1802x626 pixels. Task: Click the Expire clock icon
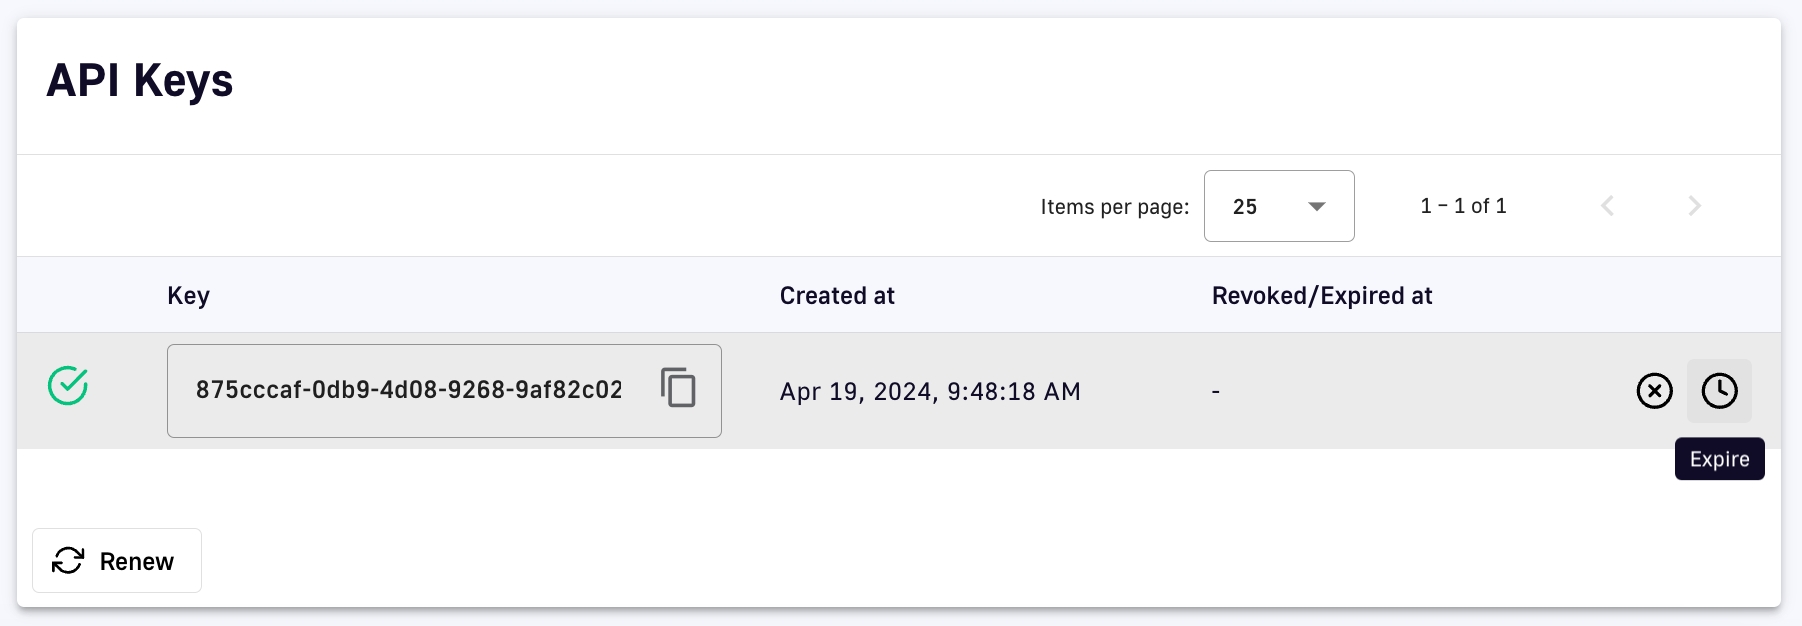tap(1719, 391)
